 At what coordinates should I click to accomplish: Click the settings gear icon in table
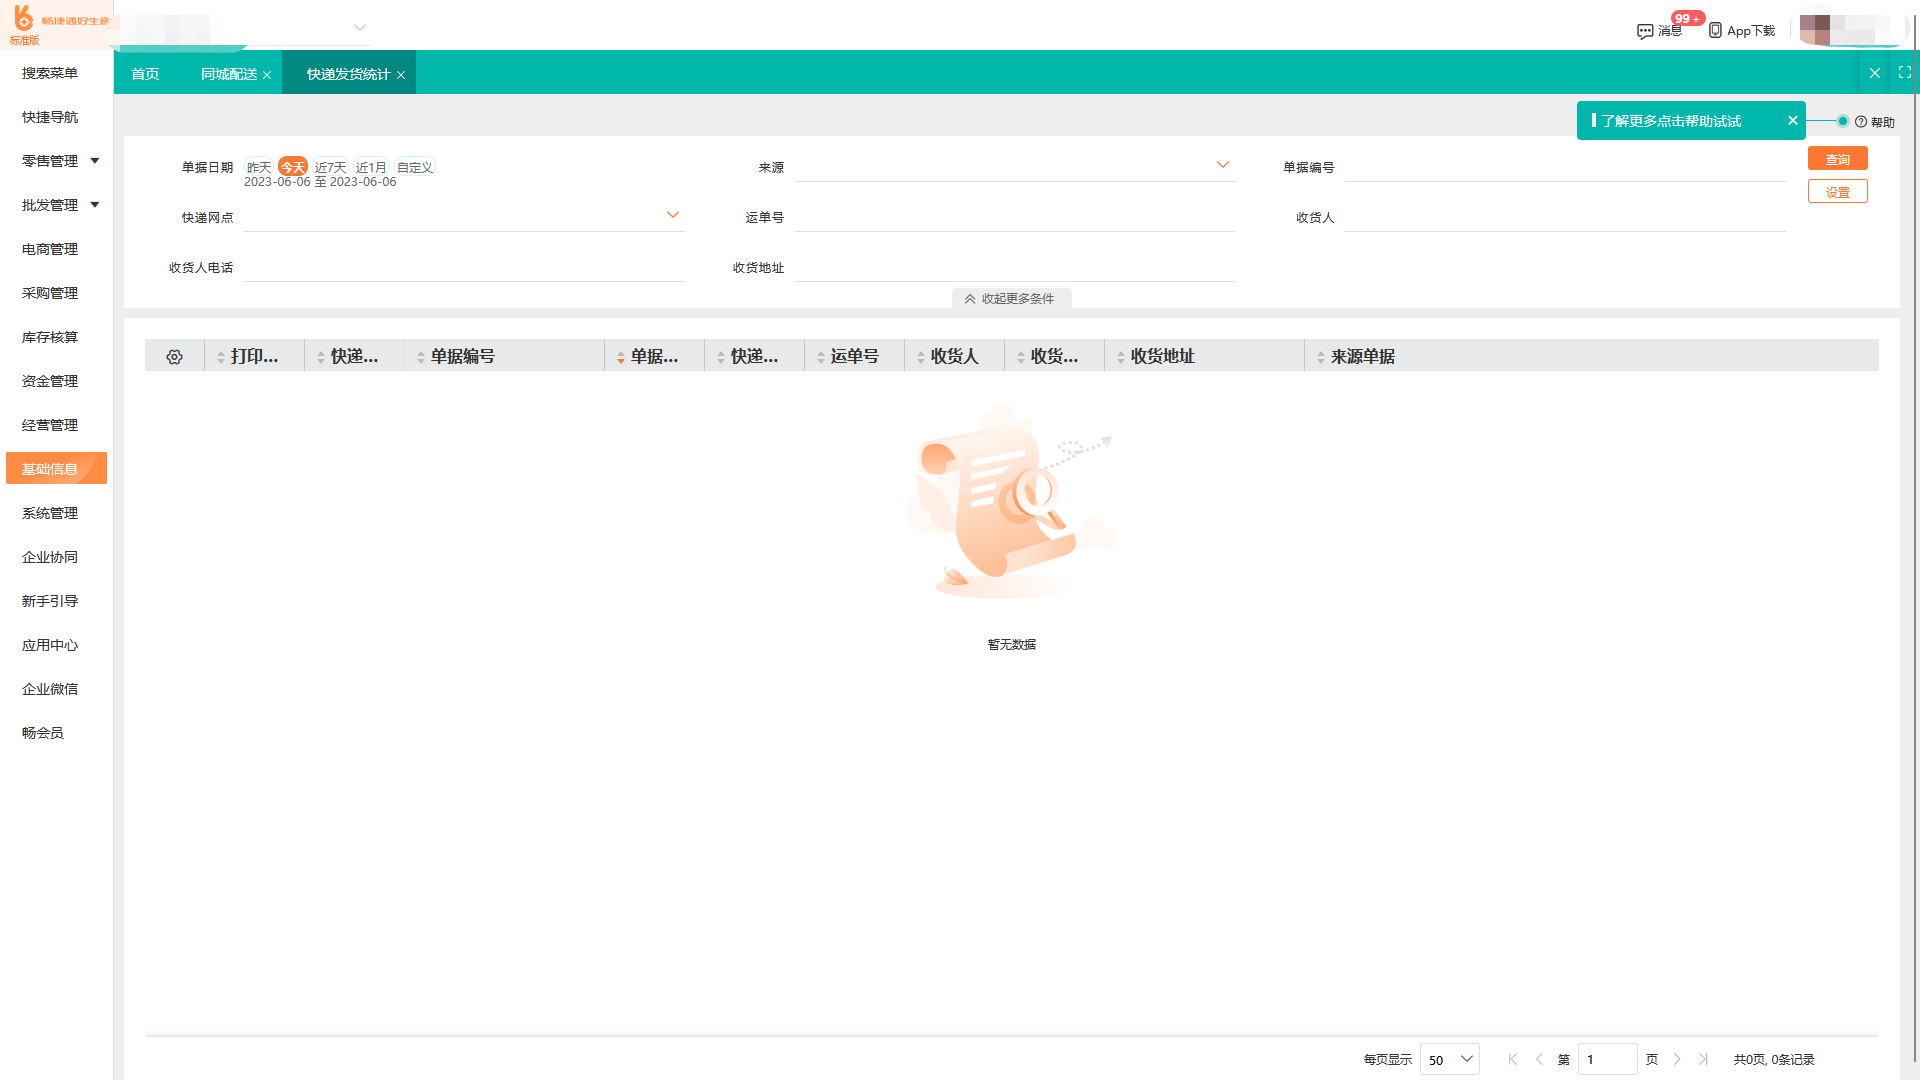(173, 356)
